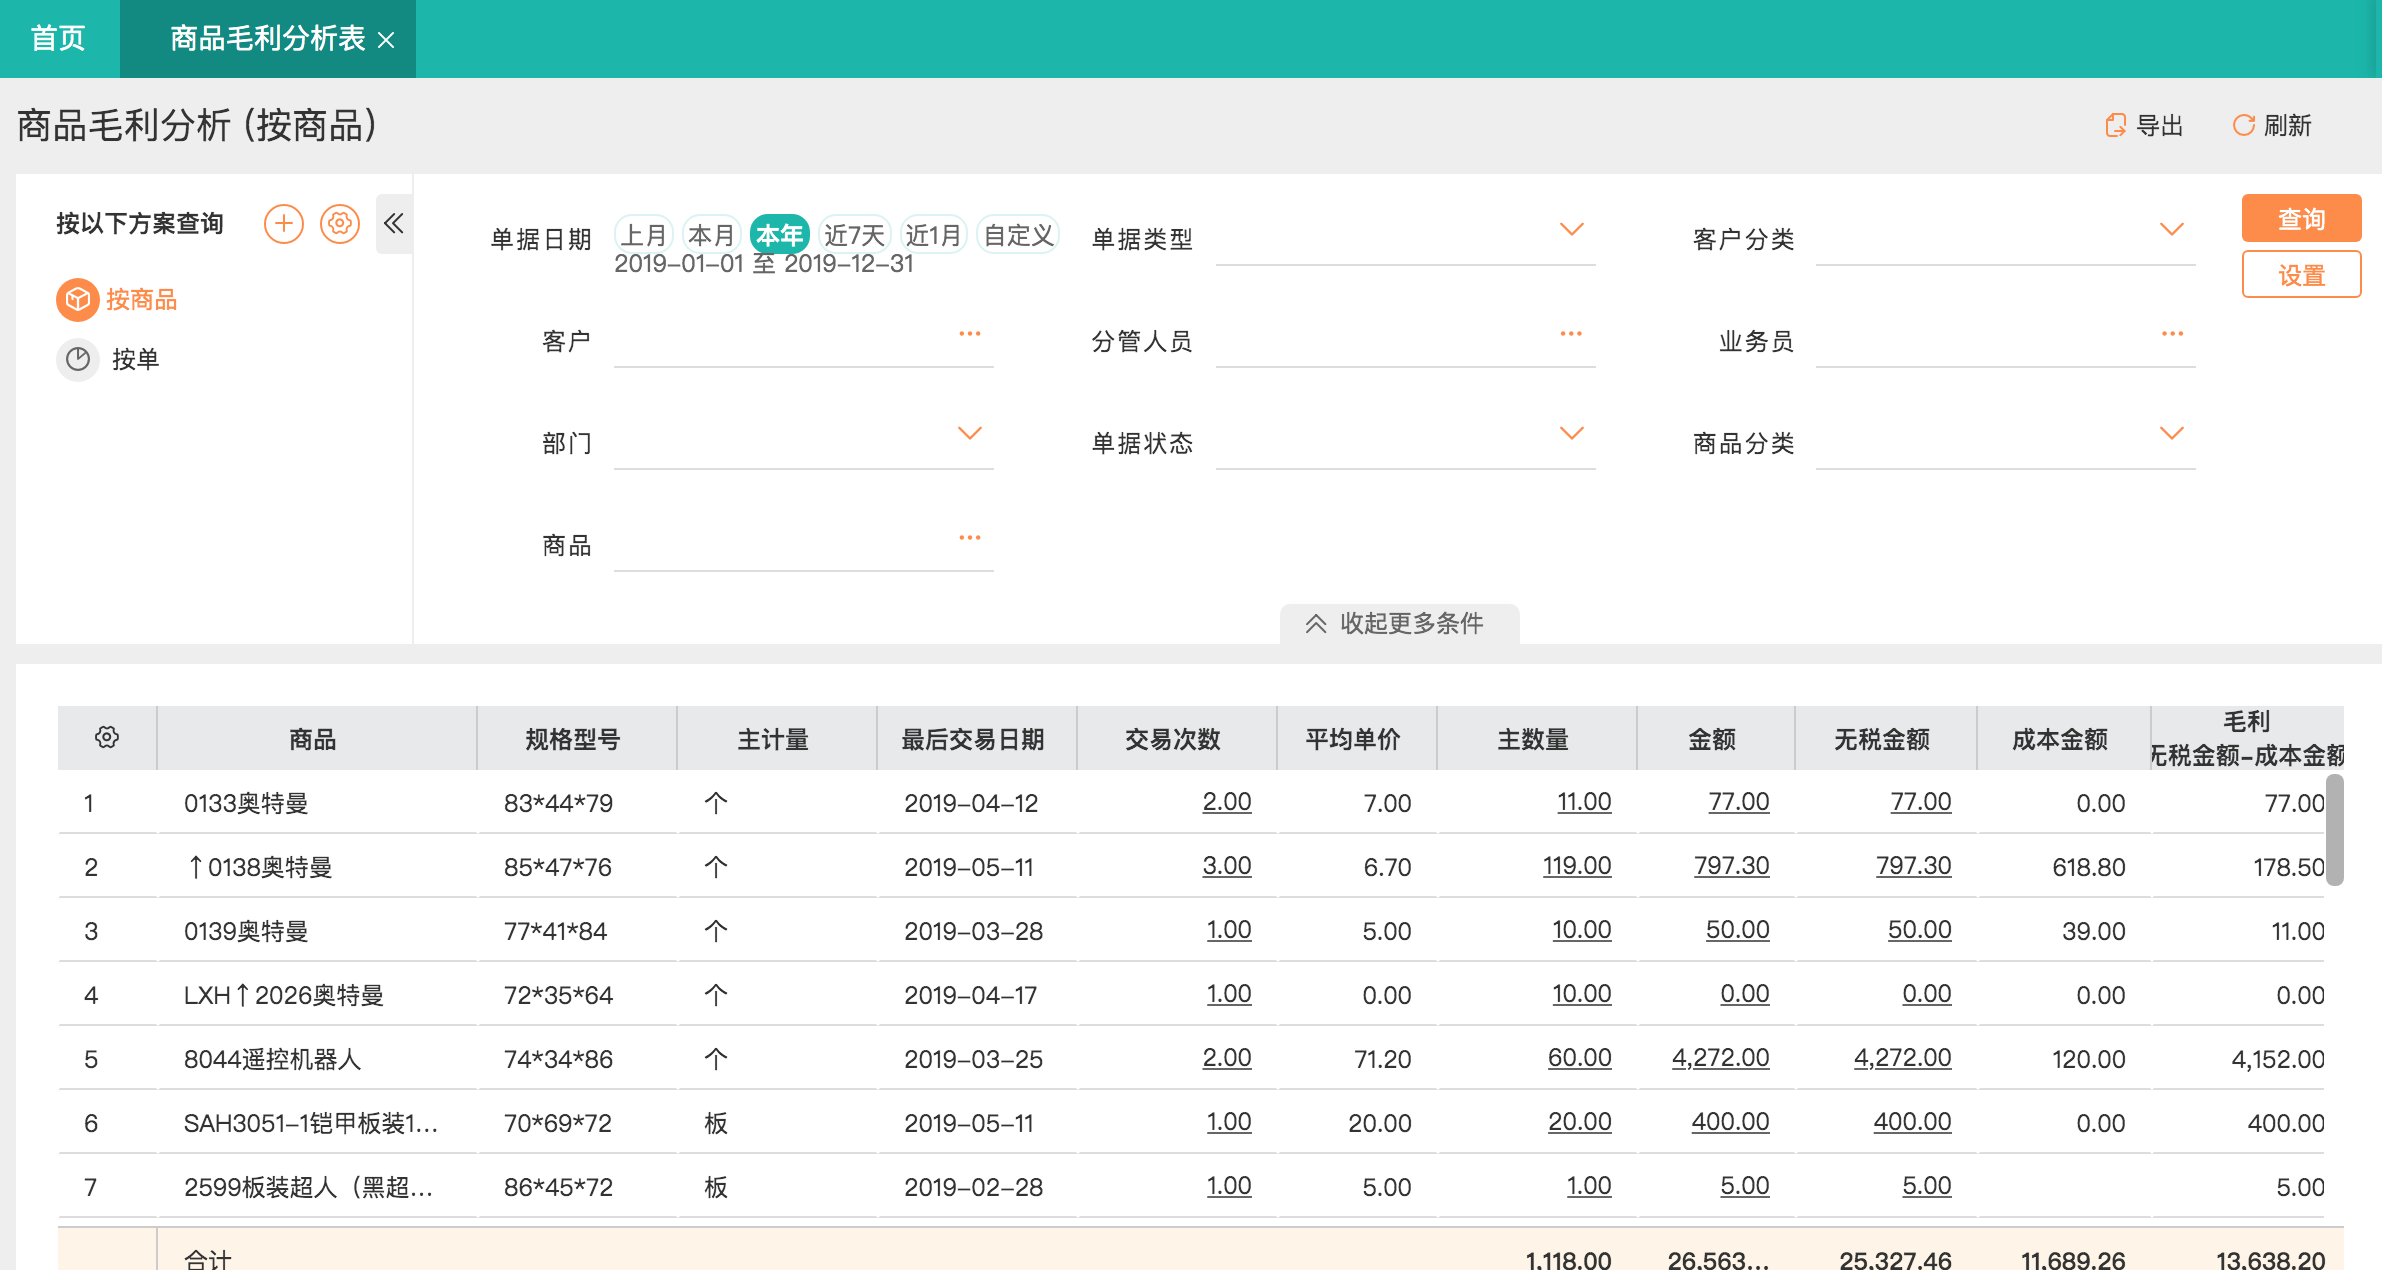Click 首页 home tab
Image resolution: width=2382 pixels, height=1270 pixels.
pos(58,30)
